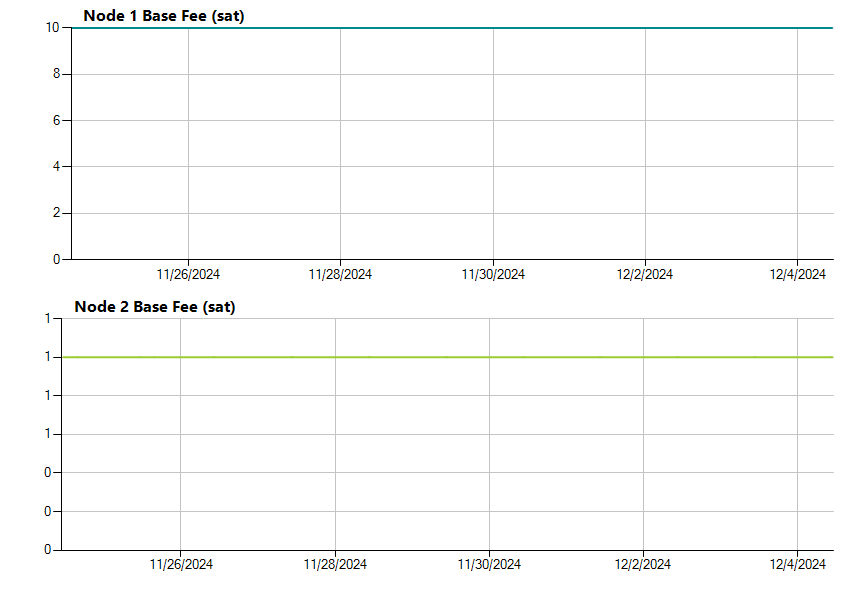The height and width of the screenshot is (600, 860).
Task: Pick the 4 tick label on Node 1 y-axis
Action: 58,166
